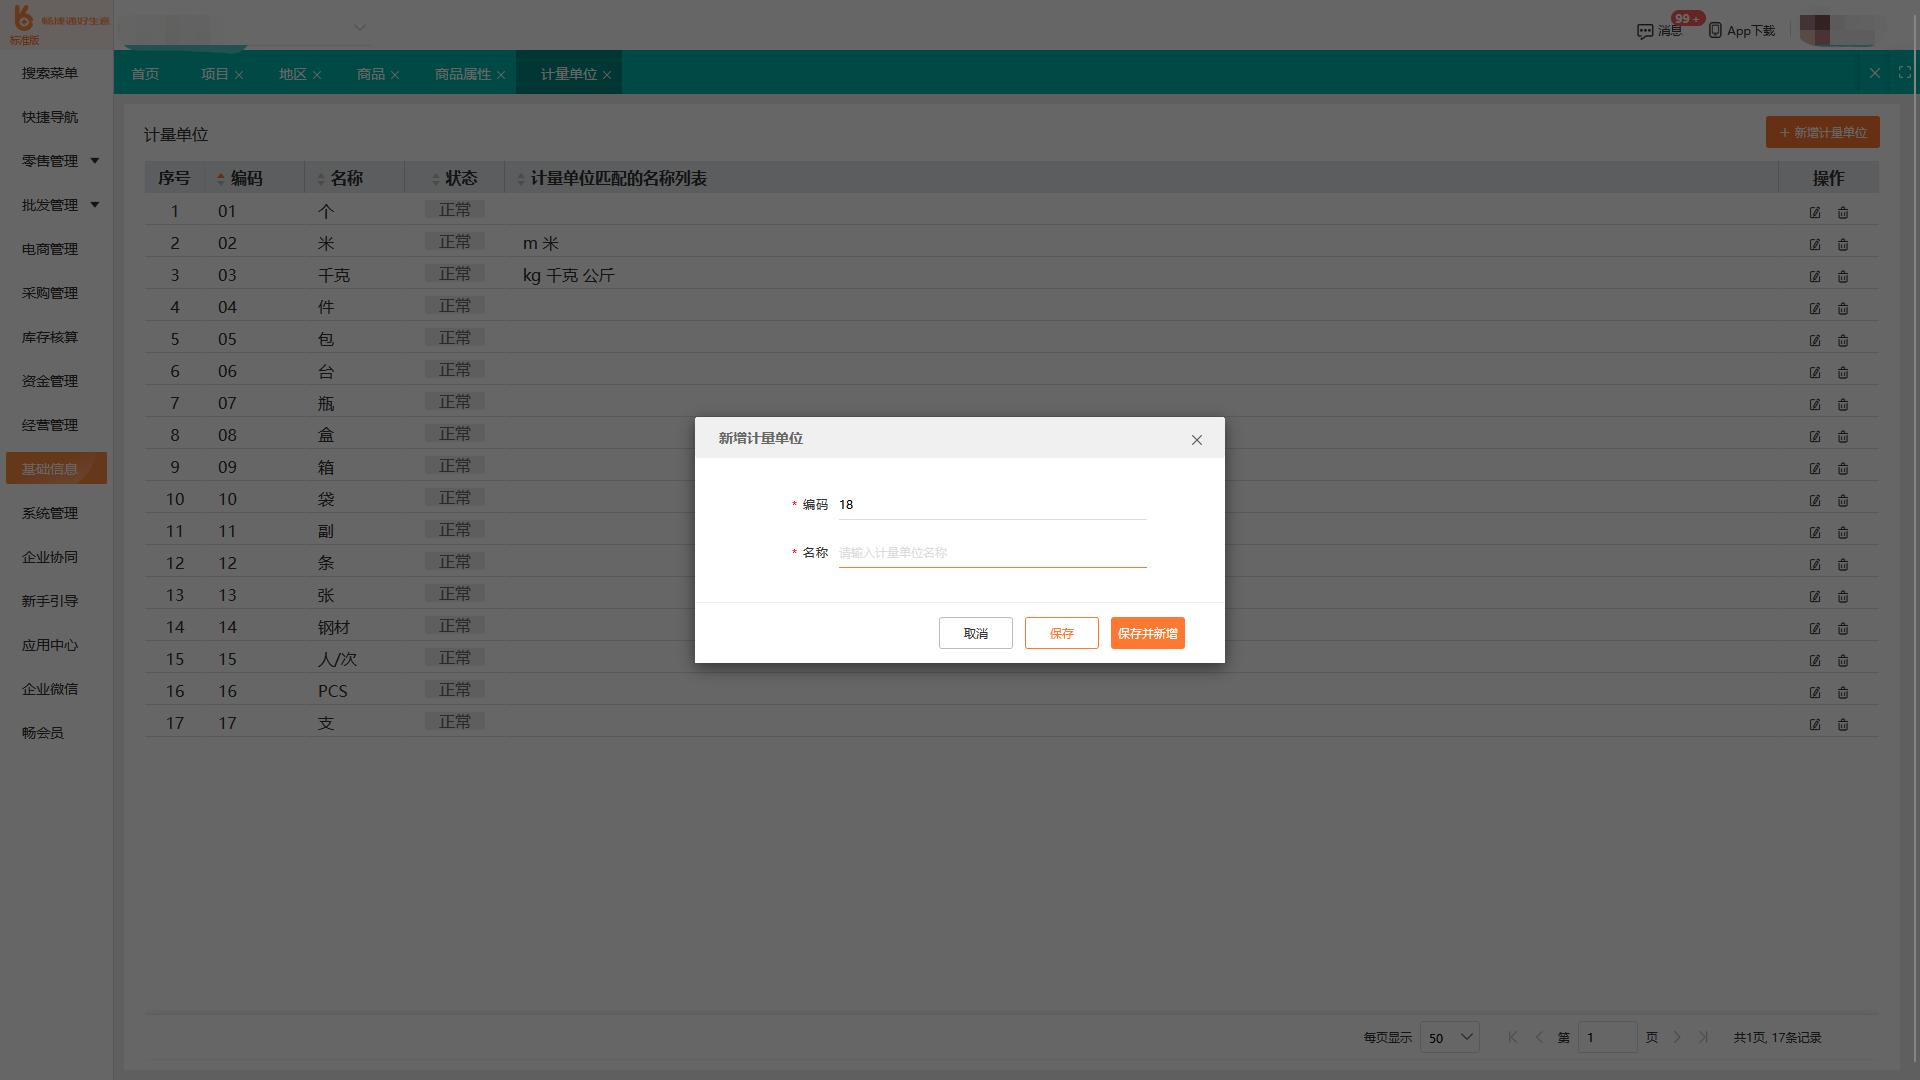The image size is (1920, 1080).
Task: Click 保存并新增 button in dialog
Action: click(x=1146, y=633)
